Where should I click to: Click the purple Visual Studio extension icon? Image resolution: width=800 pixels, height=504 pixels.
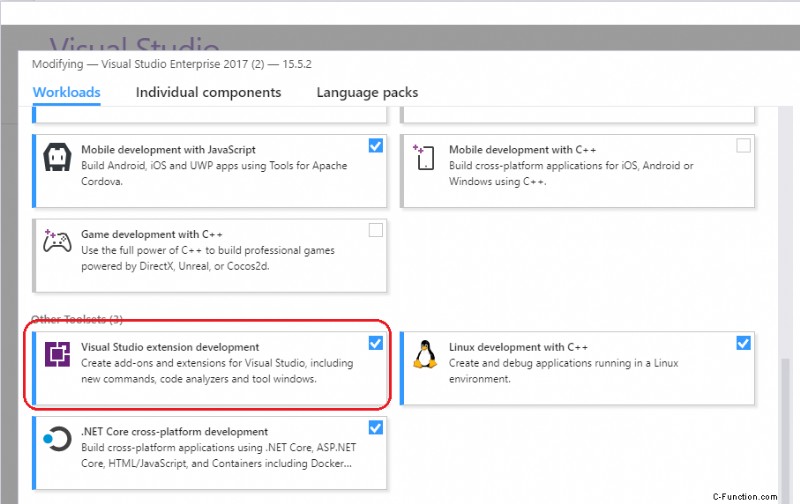[56, 355]
